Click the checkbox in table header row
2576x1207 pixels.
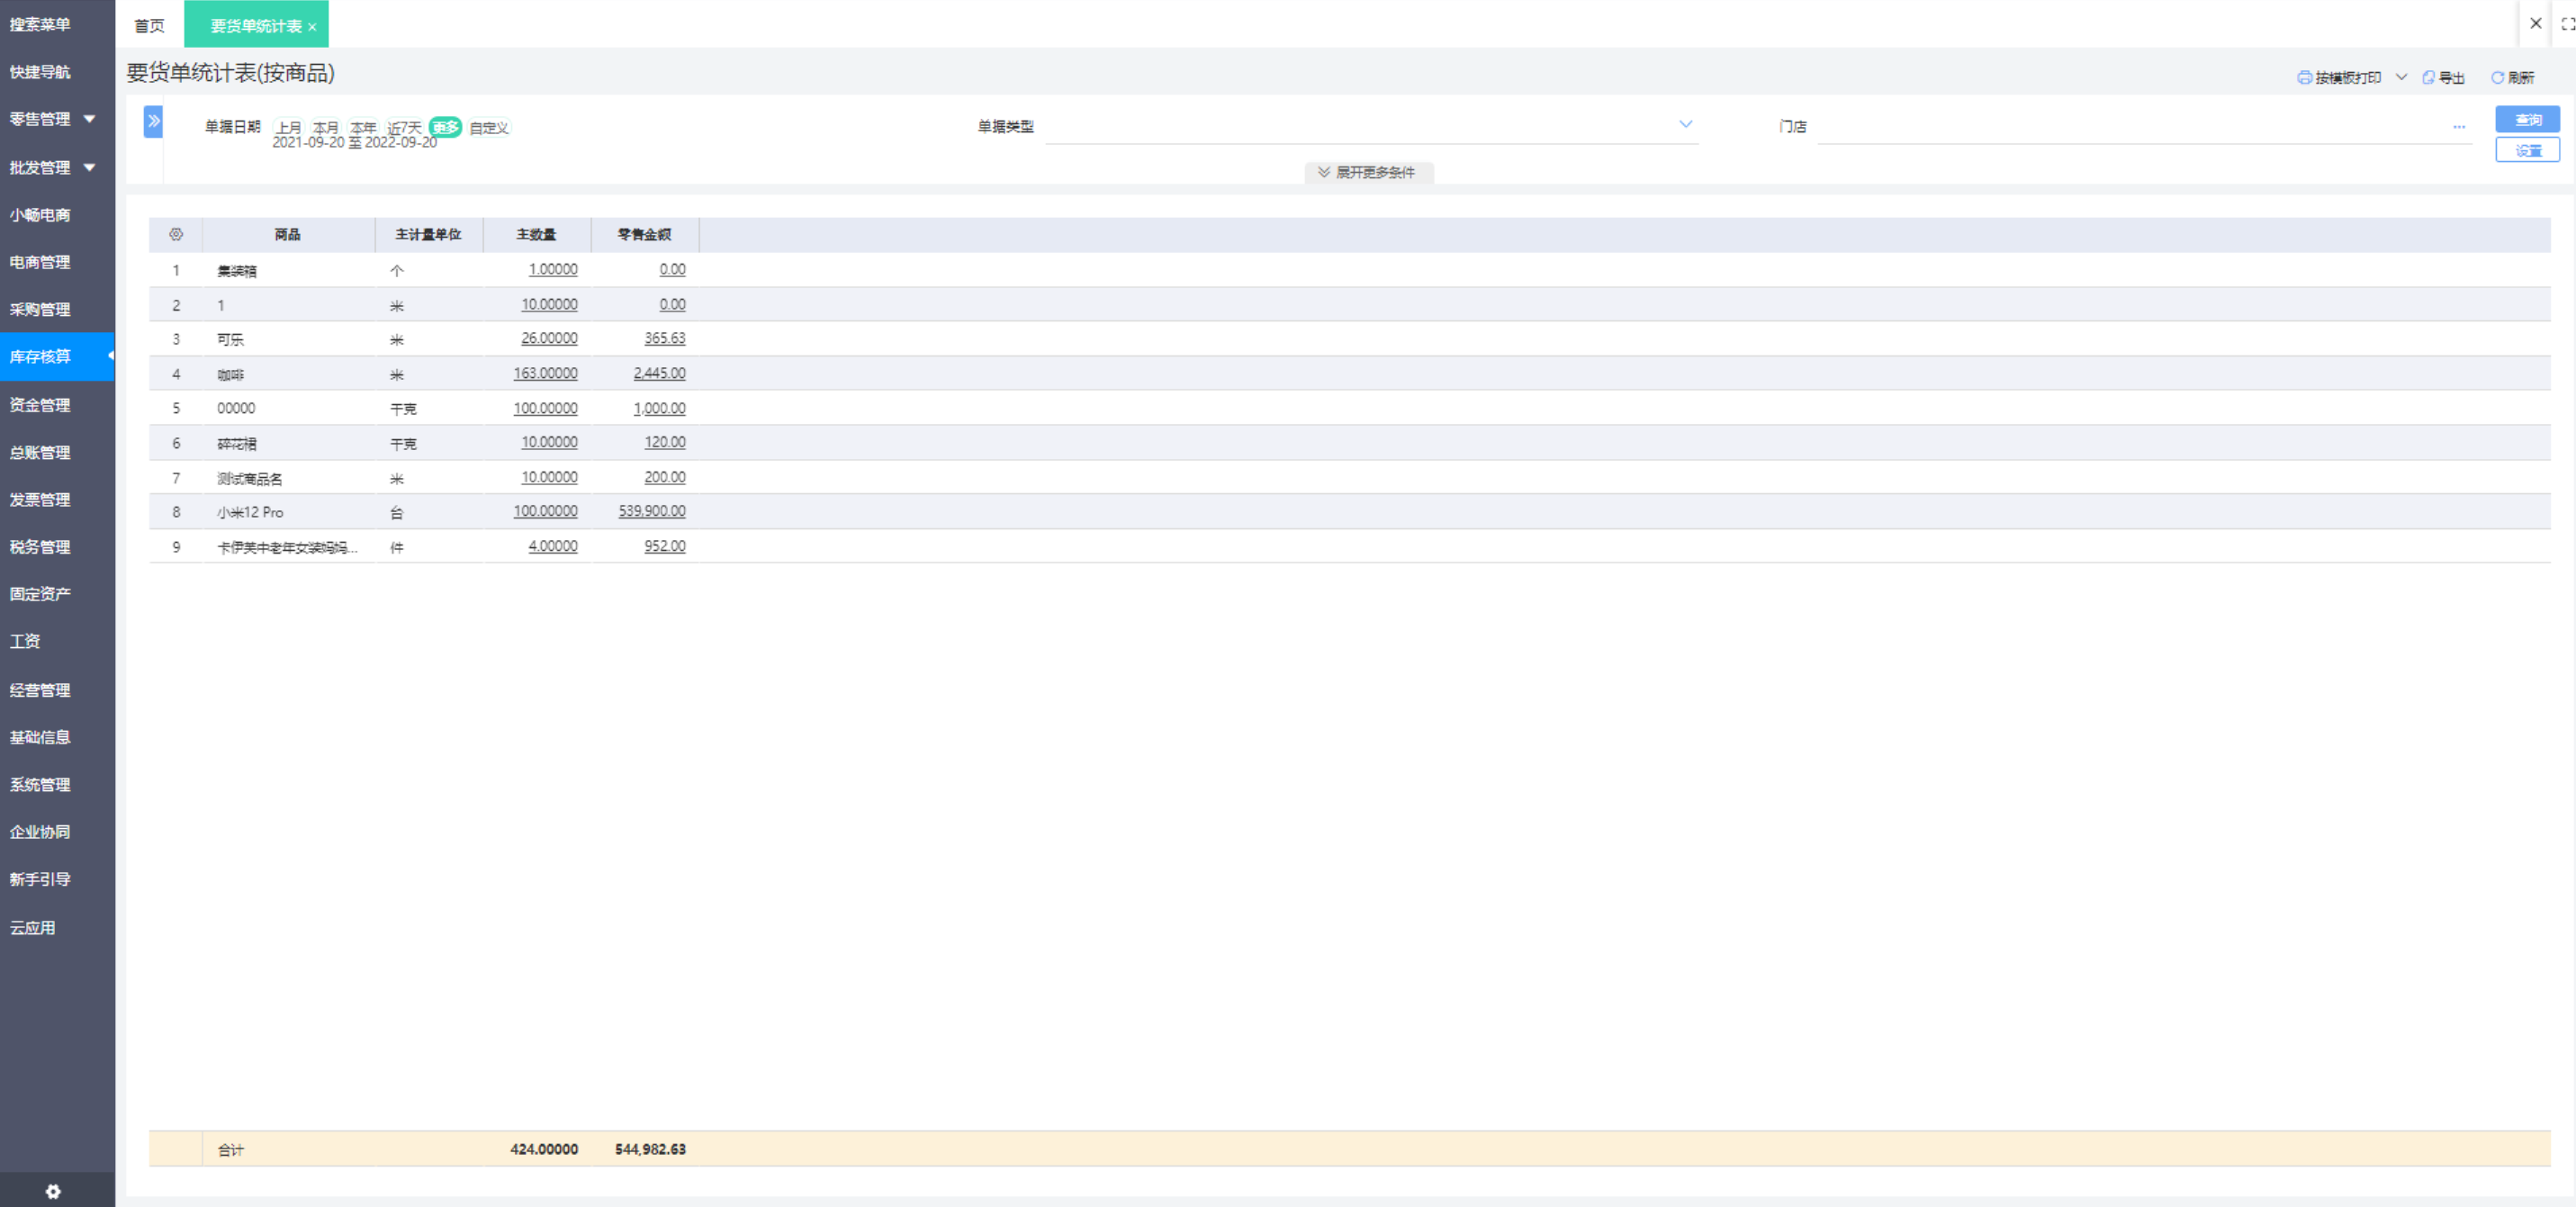click(x=177, y=233)
